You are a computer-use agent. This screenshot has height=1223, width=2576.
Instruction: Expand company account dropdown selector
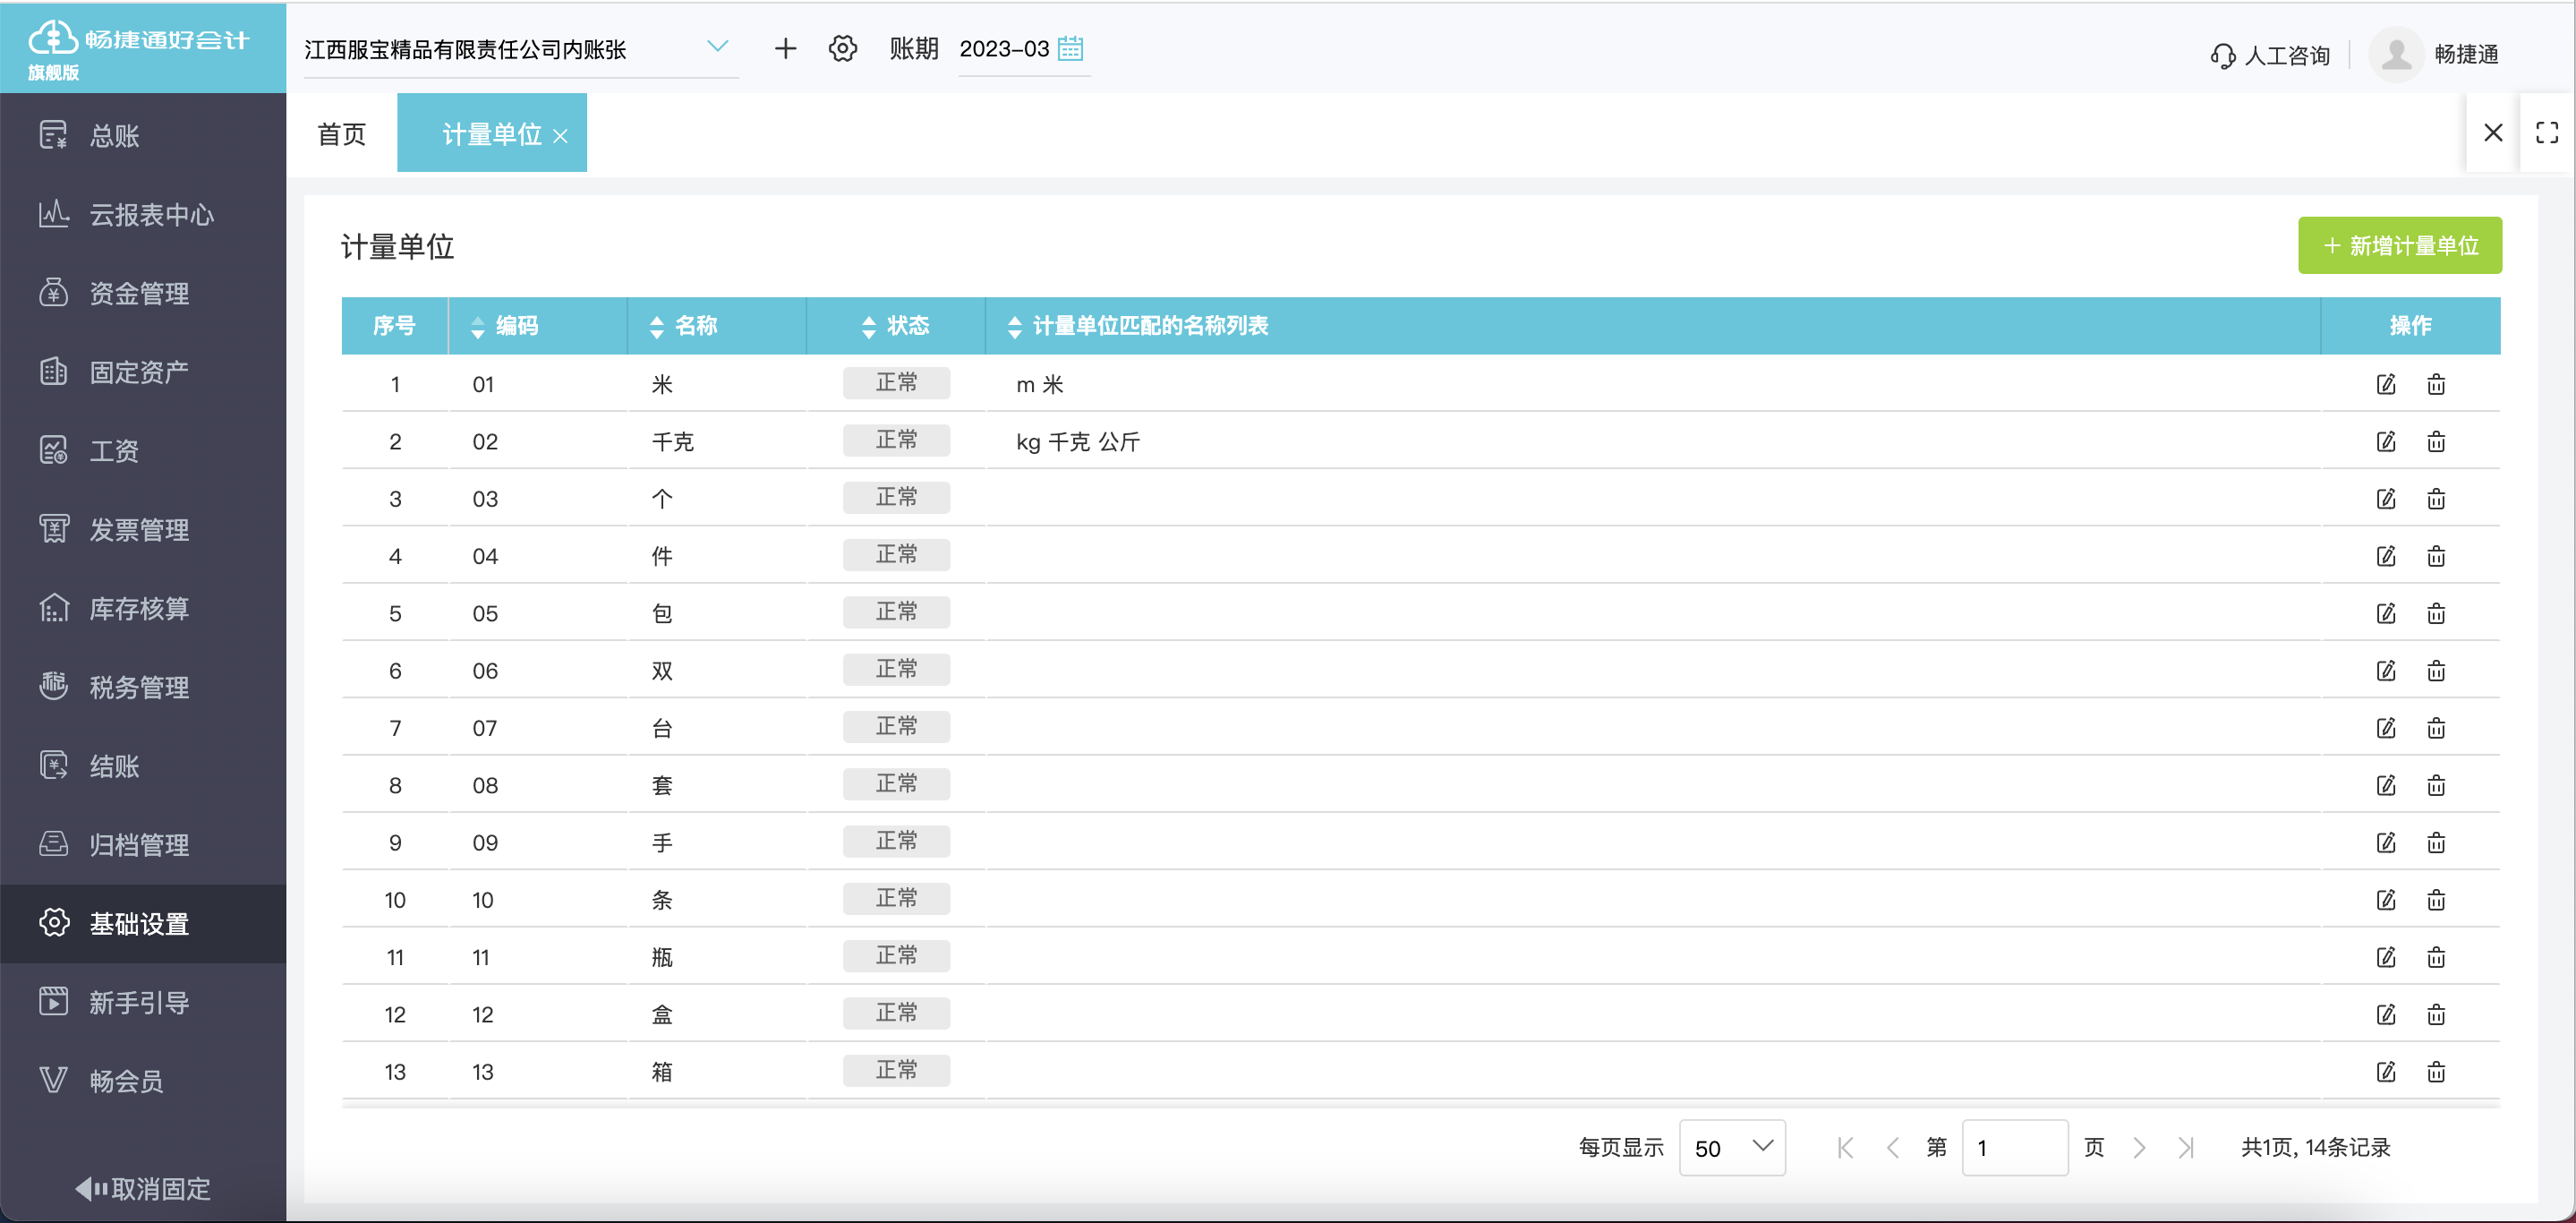716,46
